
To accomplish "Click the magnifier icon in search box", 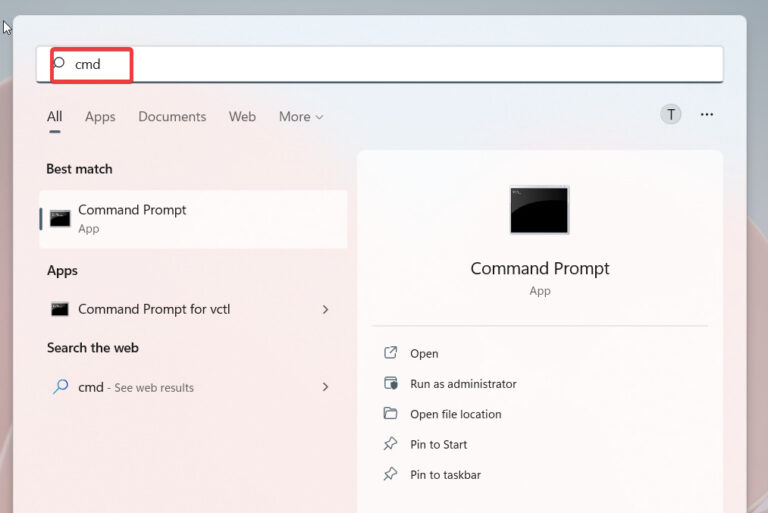I will coord(59,63).
